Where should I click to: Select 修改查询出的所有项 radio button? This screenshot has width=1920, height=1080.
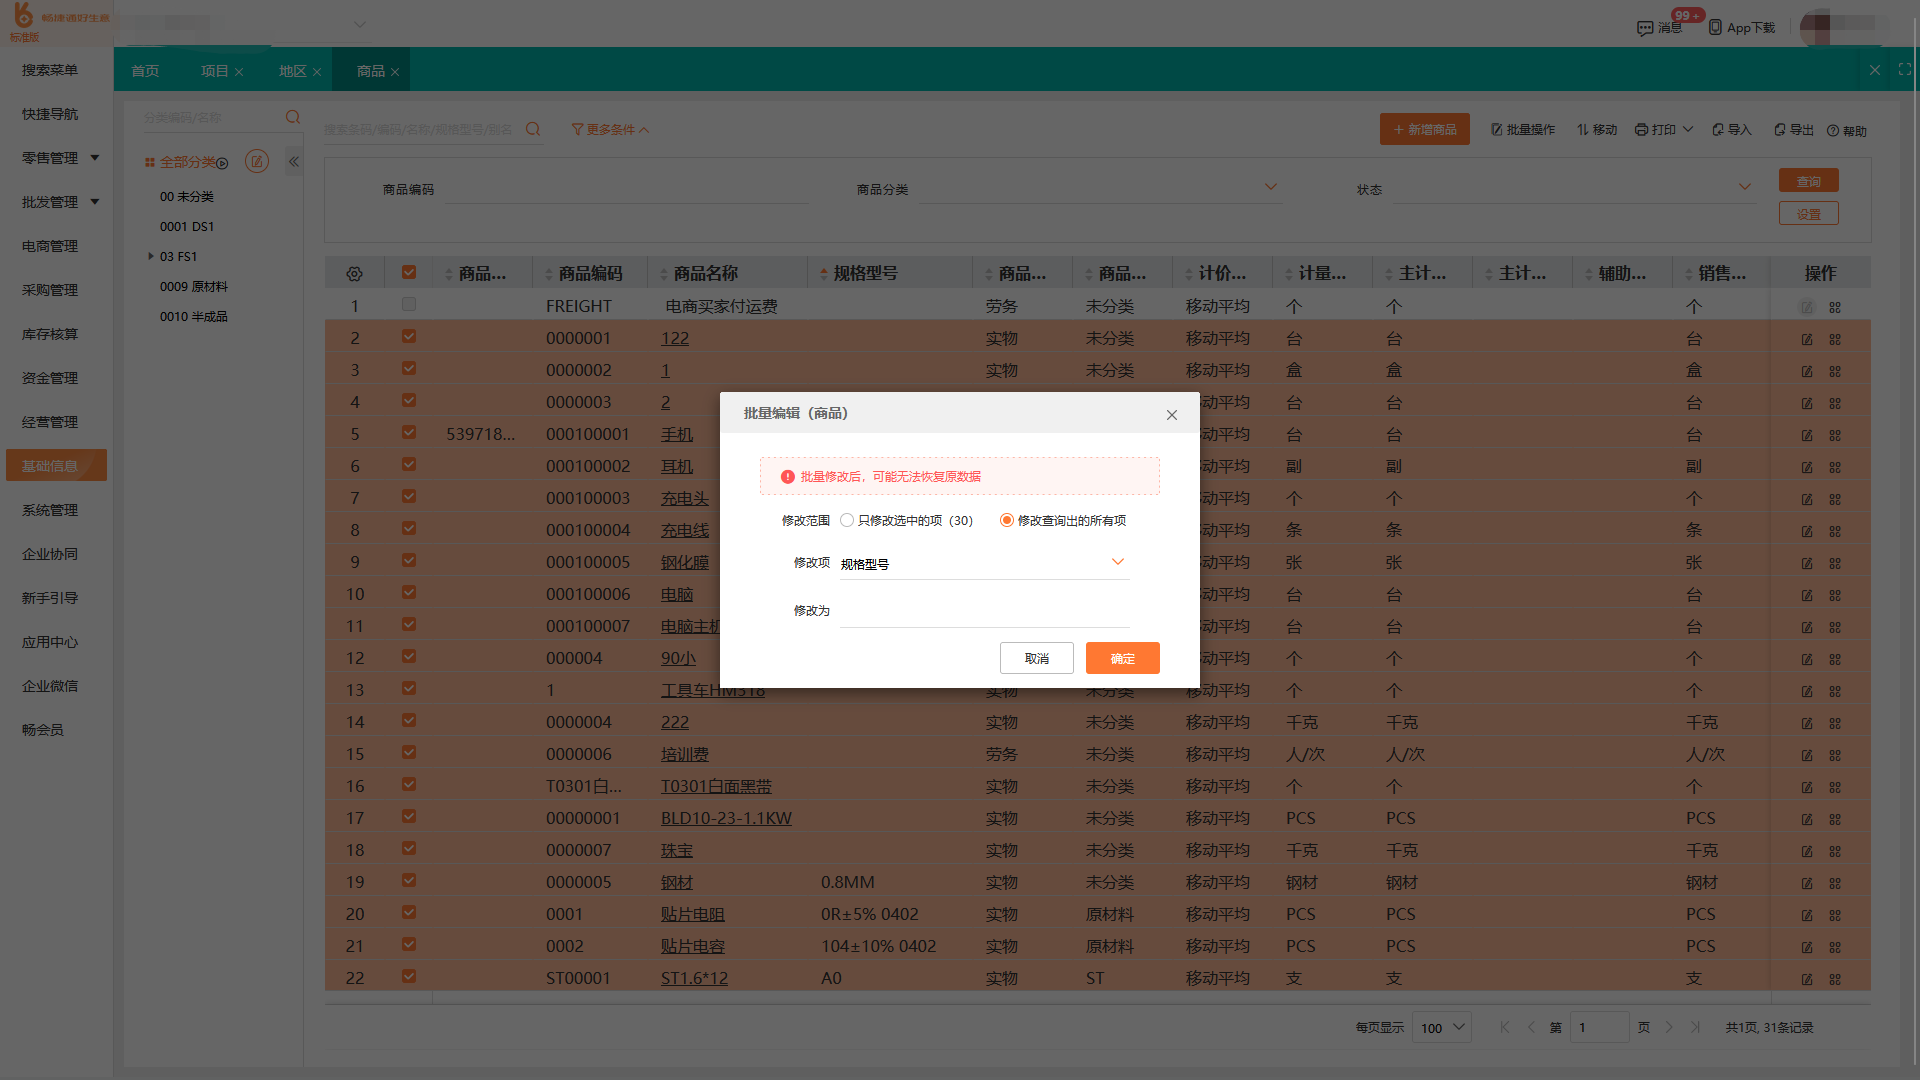(x=1006, y=520)
